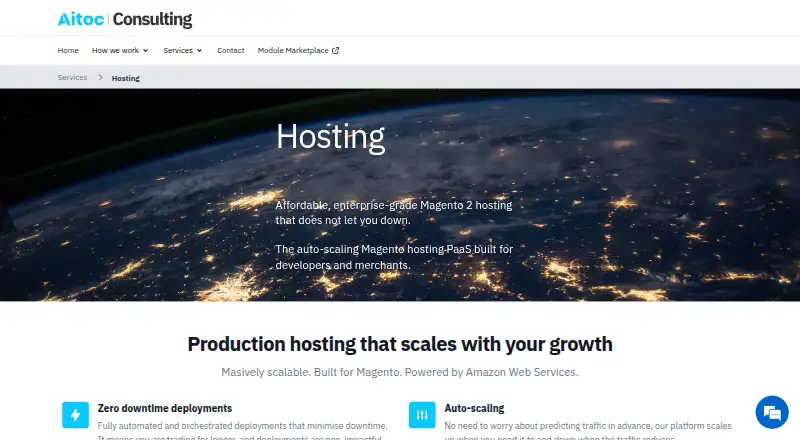
Task: Expand the How we work dropdown chevron
Action: tap(145, 51)
